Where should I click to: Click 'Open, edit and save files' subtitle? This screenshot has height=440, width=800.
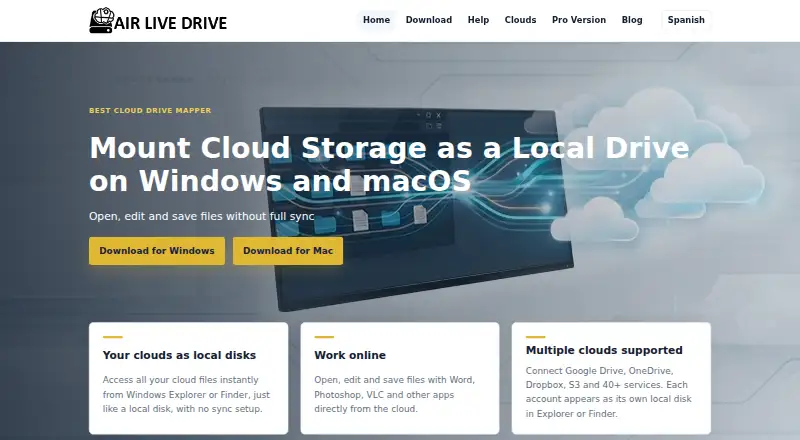click(x=202, y=216)
